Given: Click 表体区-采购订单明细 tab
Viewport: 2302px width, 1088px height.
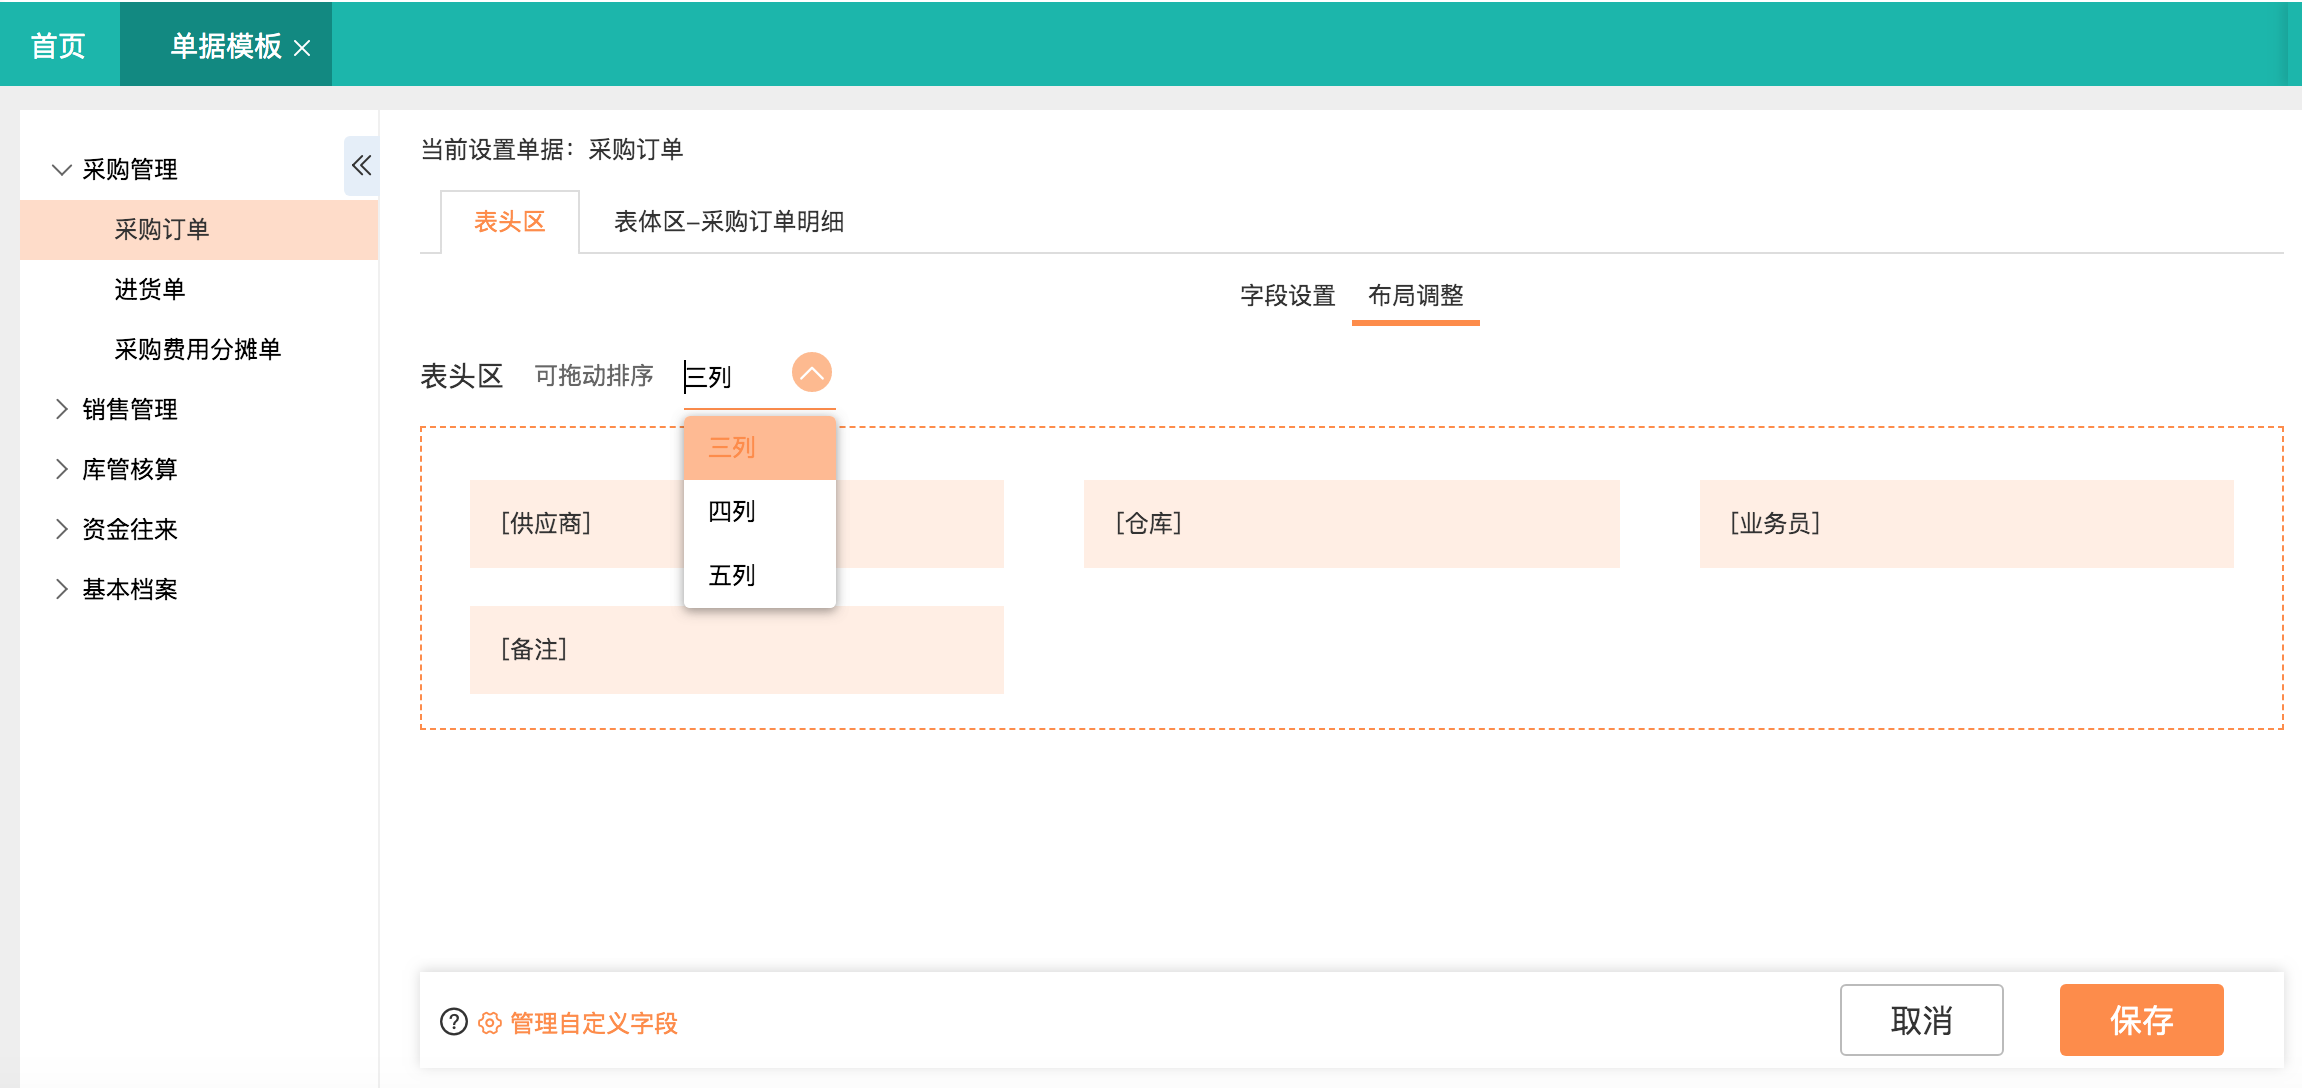Looking at the screenshot, I should [x=730, y=222].
